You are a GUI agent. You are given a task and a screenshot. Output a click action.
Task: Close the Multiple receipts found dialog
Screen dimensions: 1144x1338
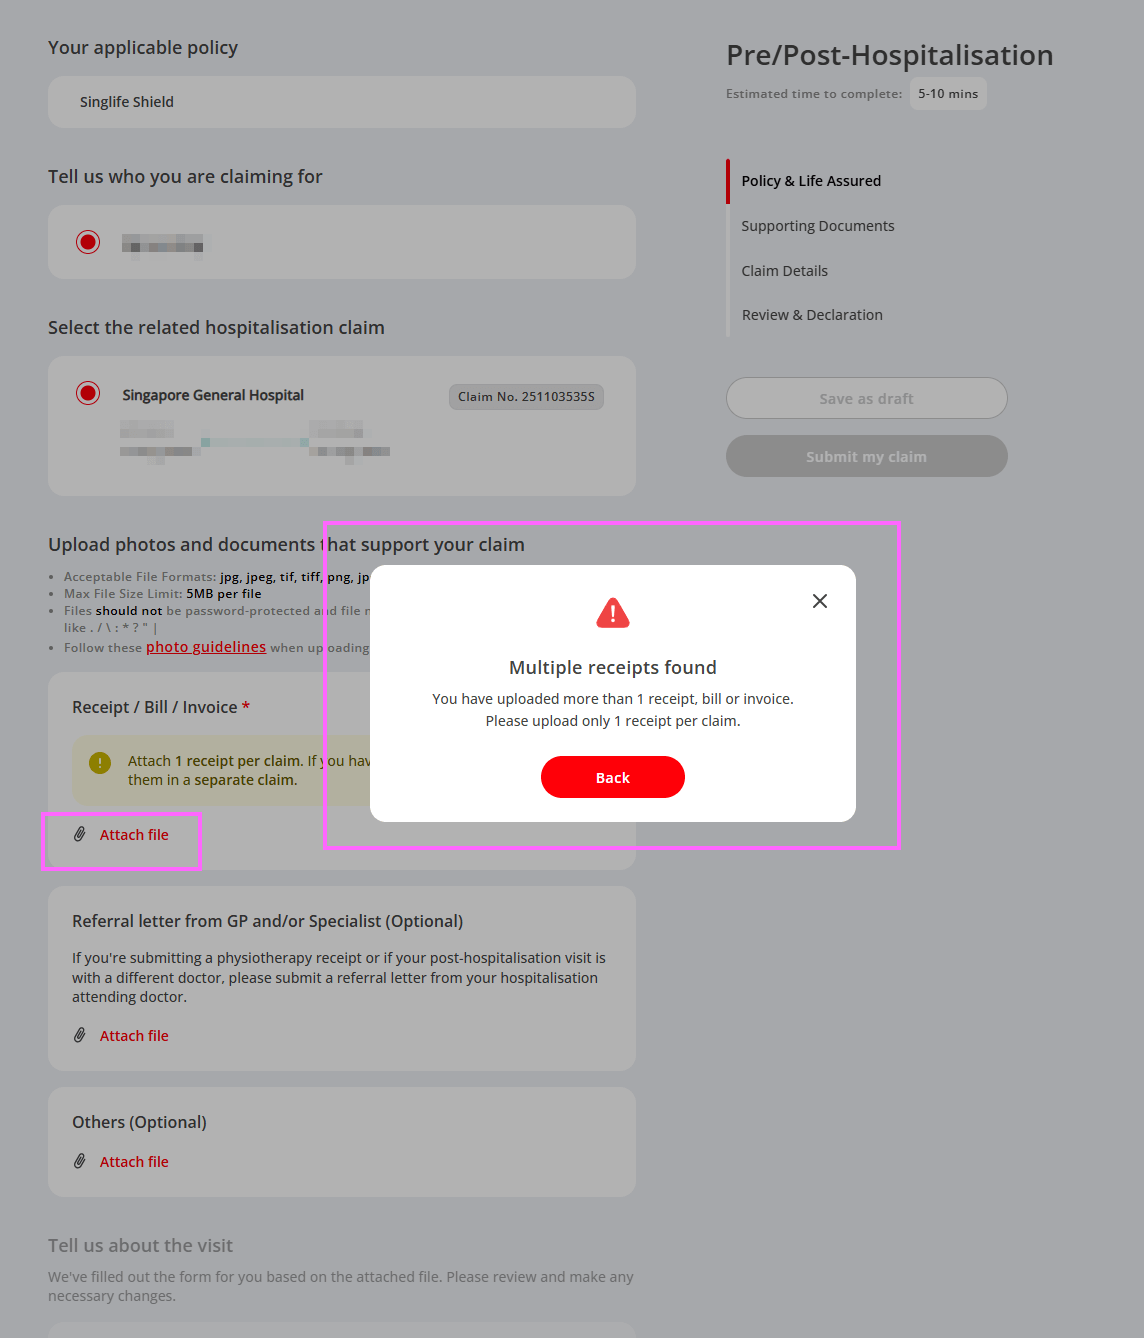coord(820,601)
